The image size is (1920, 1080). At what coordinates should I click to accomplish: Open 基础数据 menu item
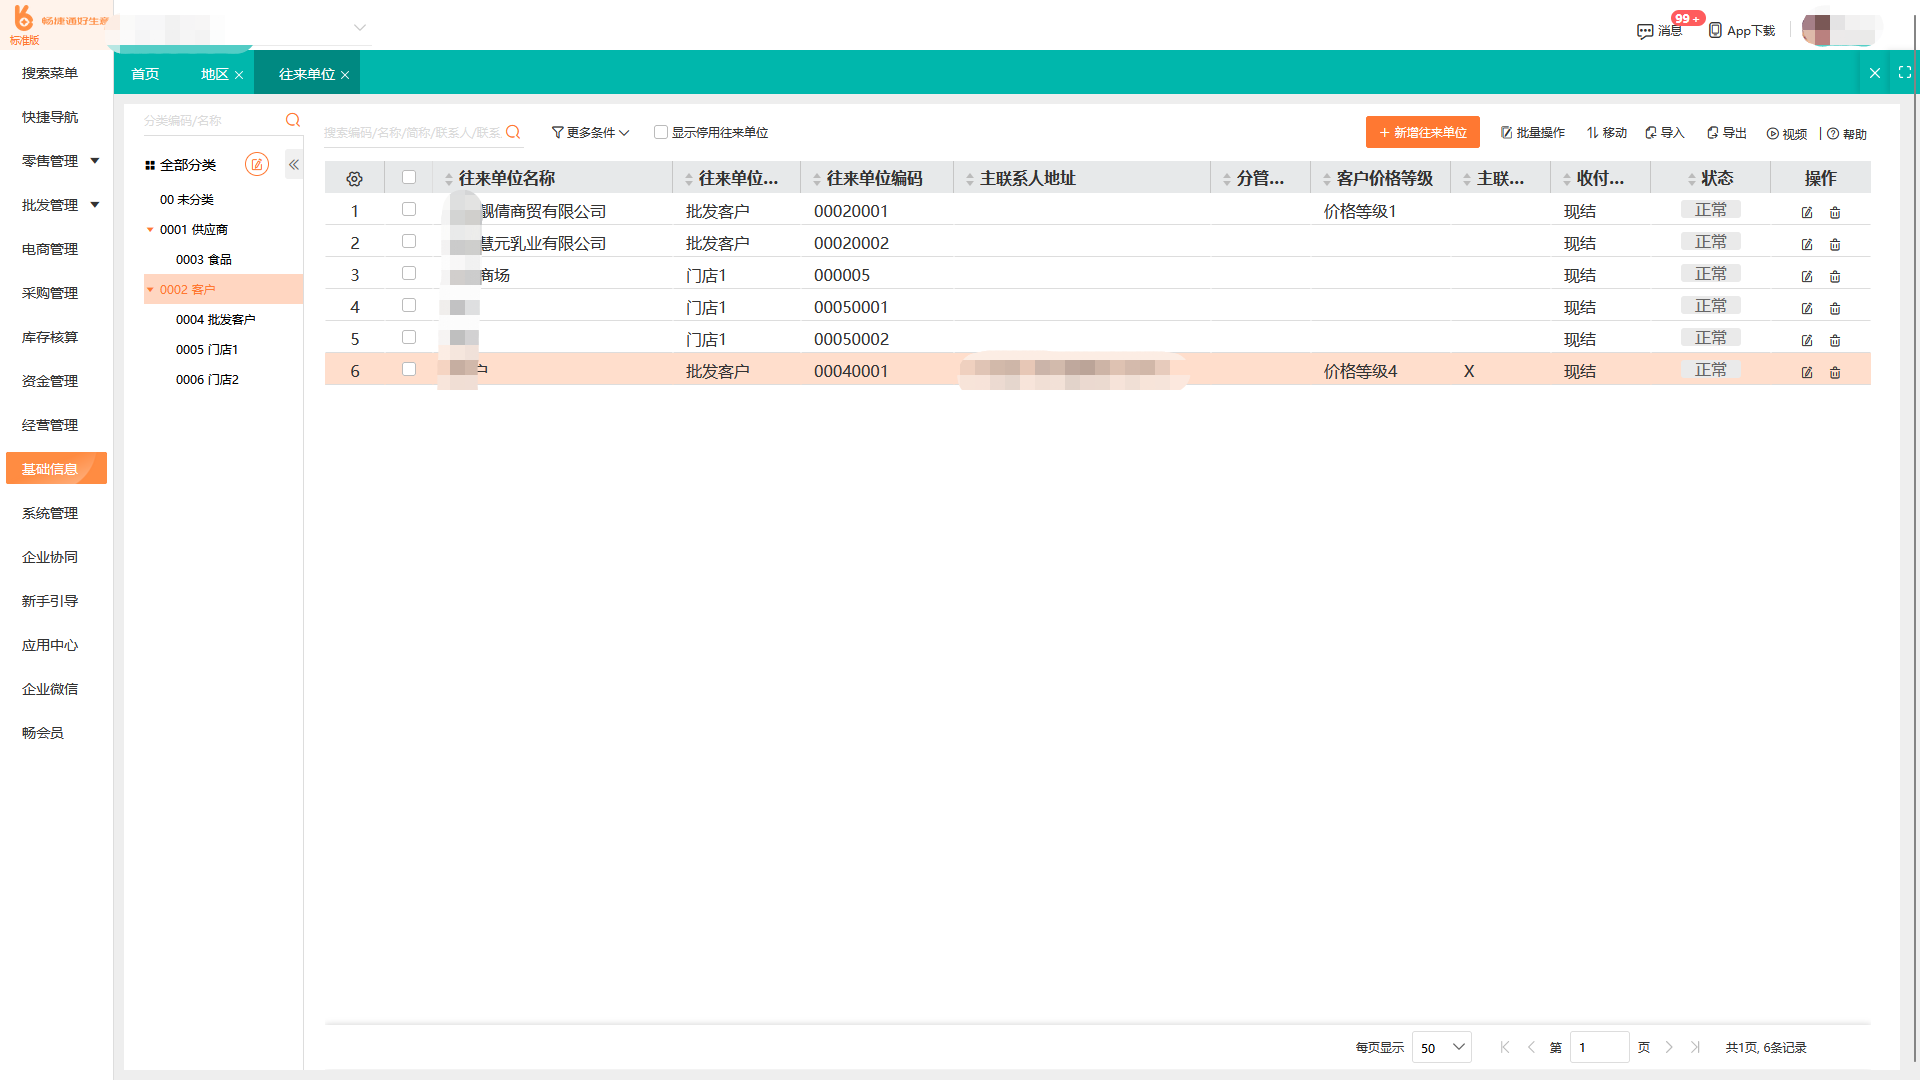53,468
